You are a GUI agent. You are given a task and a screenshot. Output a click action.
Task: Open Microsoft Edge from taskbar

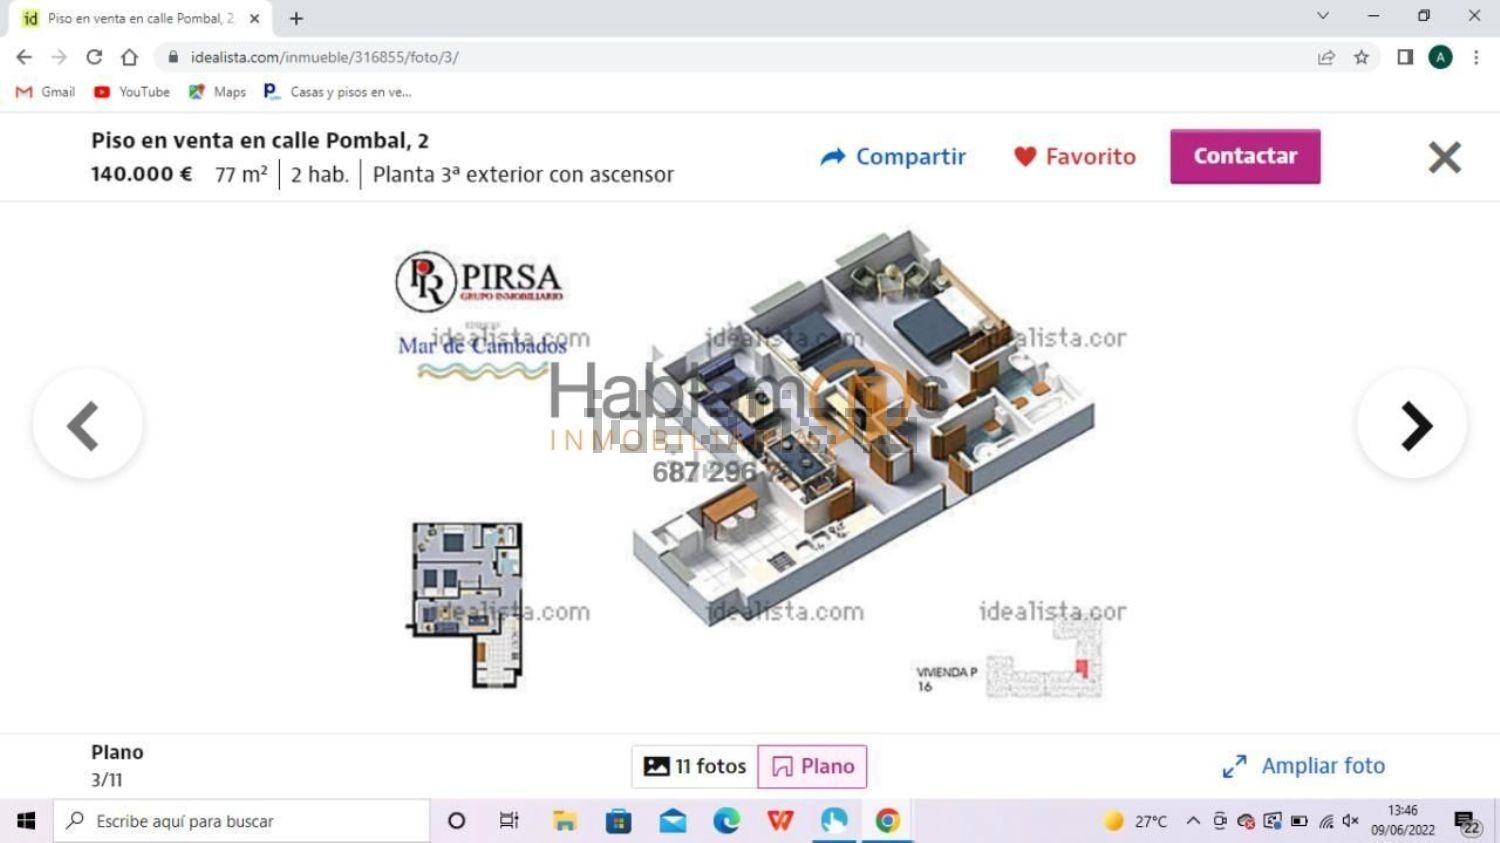tap(727, 821)
